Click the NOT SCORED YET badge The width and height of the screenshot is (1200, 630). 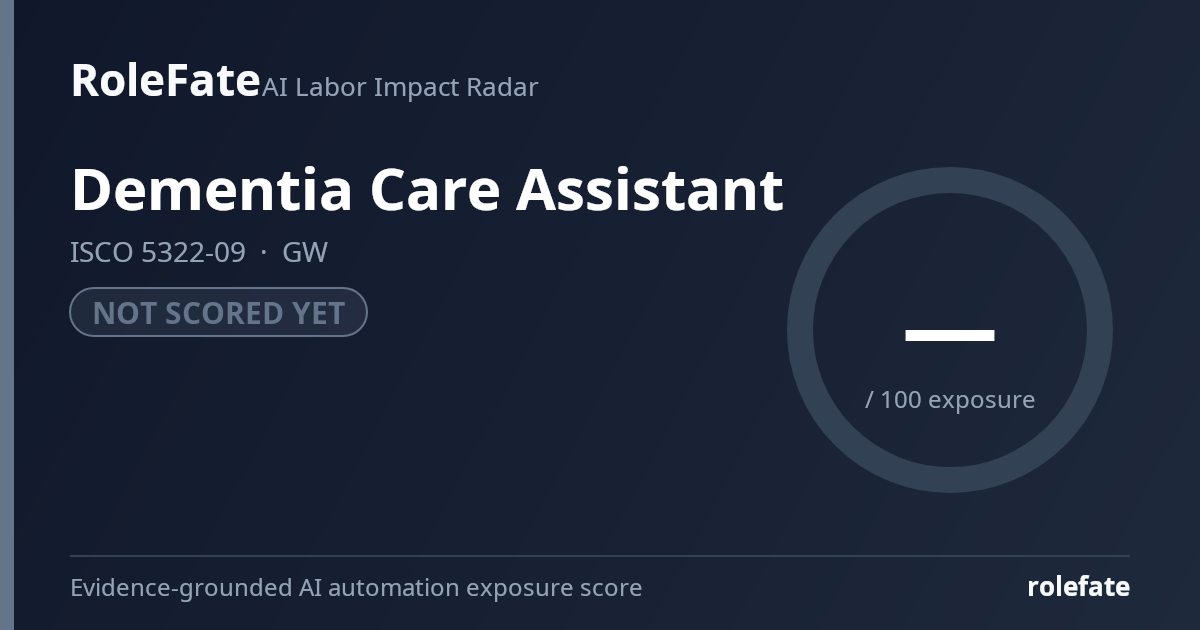coord(218,312)
